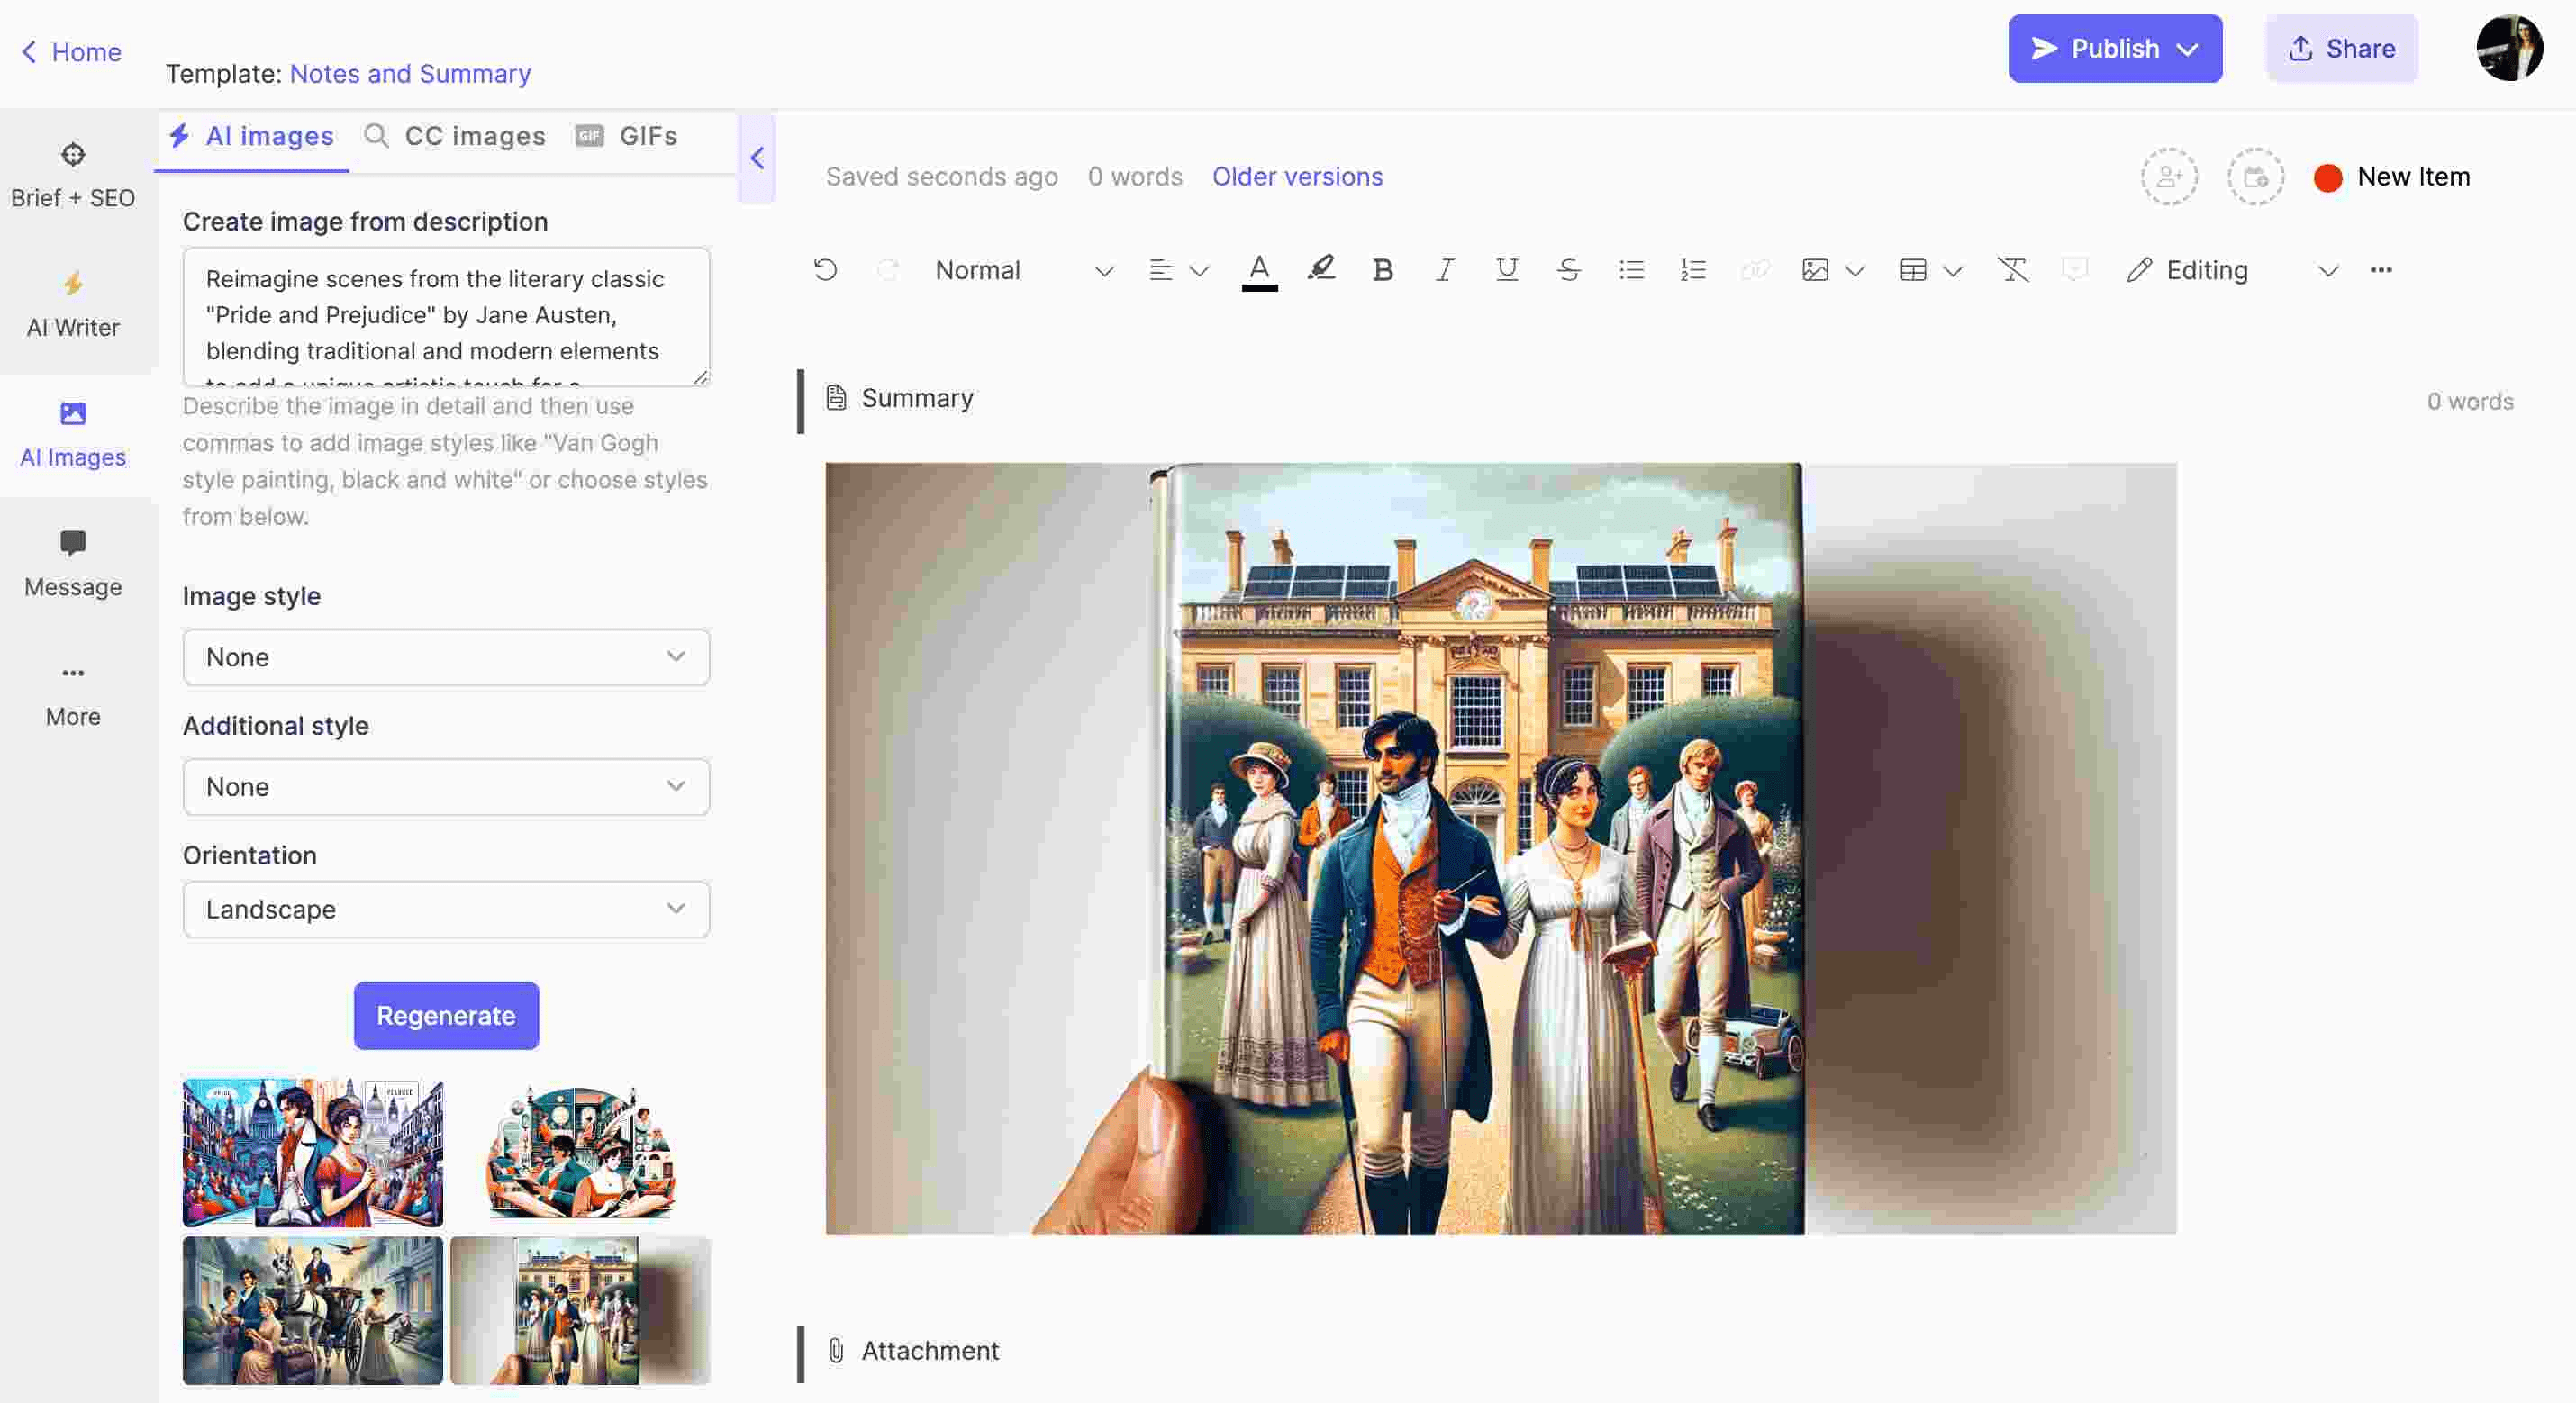Click the Underline formatting icon

click(x=1505, y=269)
